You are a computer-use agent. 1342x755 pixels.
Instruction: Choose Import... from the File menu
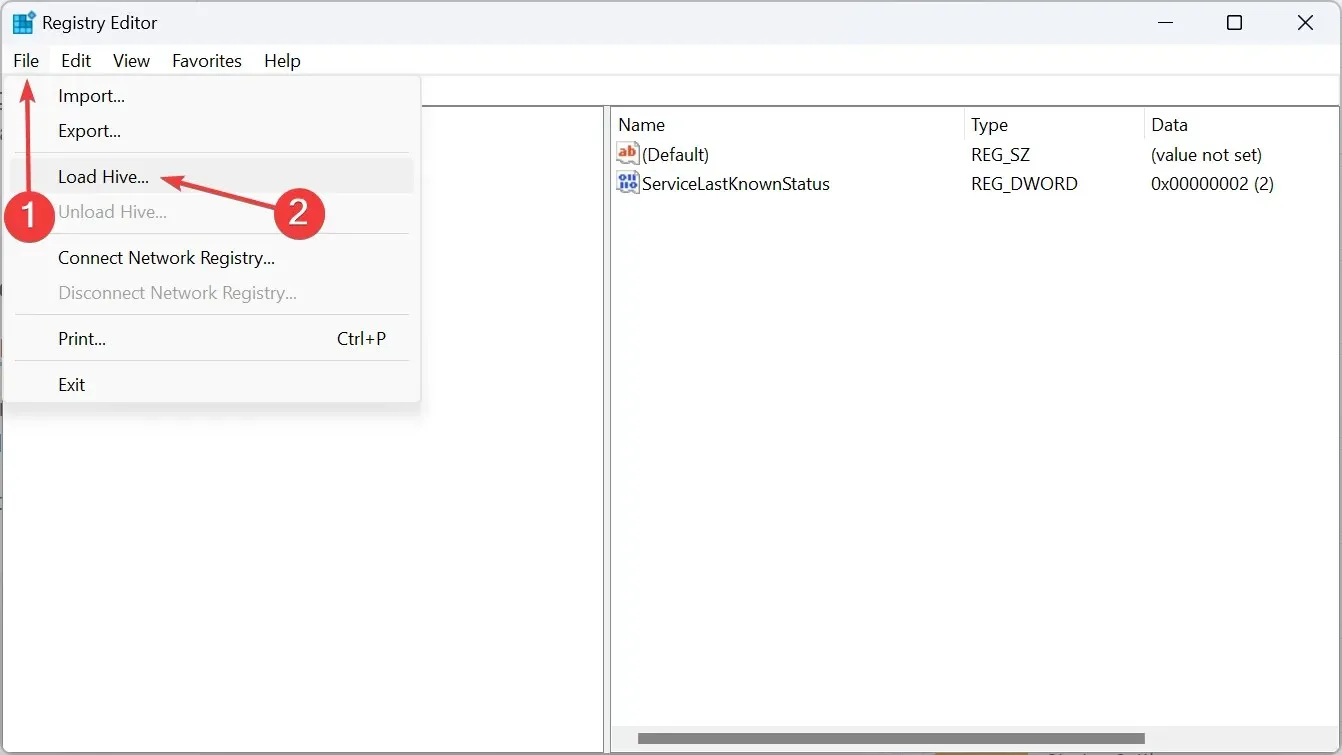212,96
